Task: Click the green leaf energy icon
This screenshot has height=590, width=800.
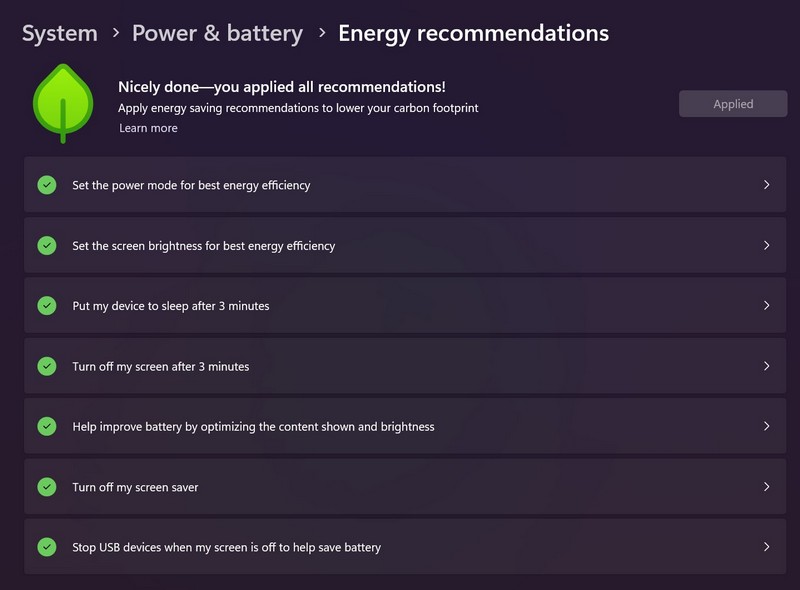Action: 63,104
